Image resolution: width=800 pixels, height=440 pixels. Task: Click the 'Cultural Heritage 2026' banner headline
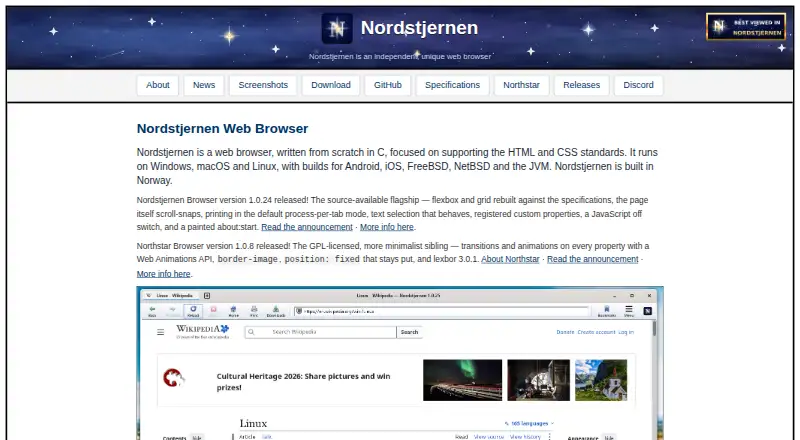[304, 382]
